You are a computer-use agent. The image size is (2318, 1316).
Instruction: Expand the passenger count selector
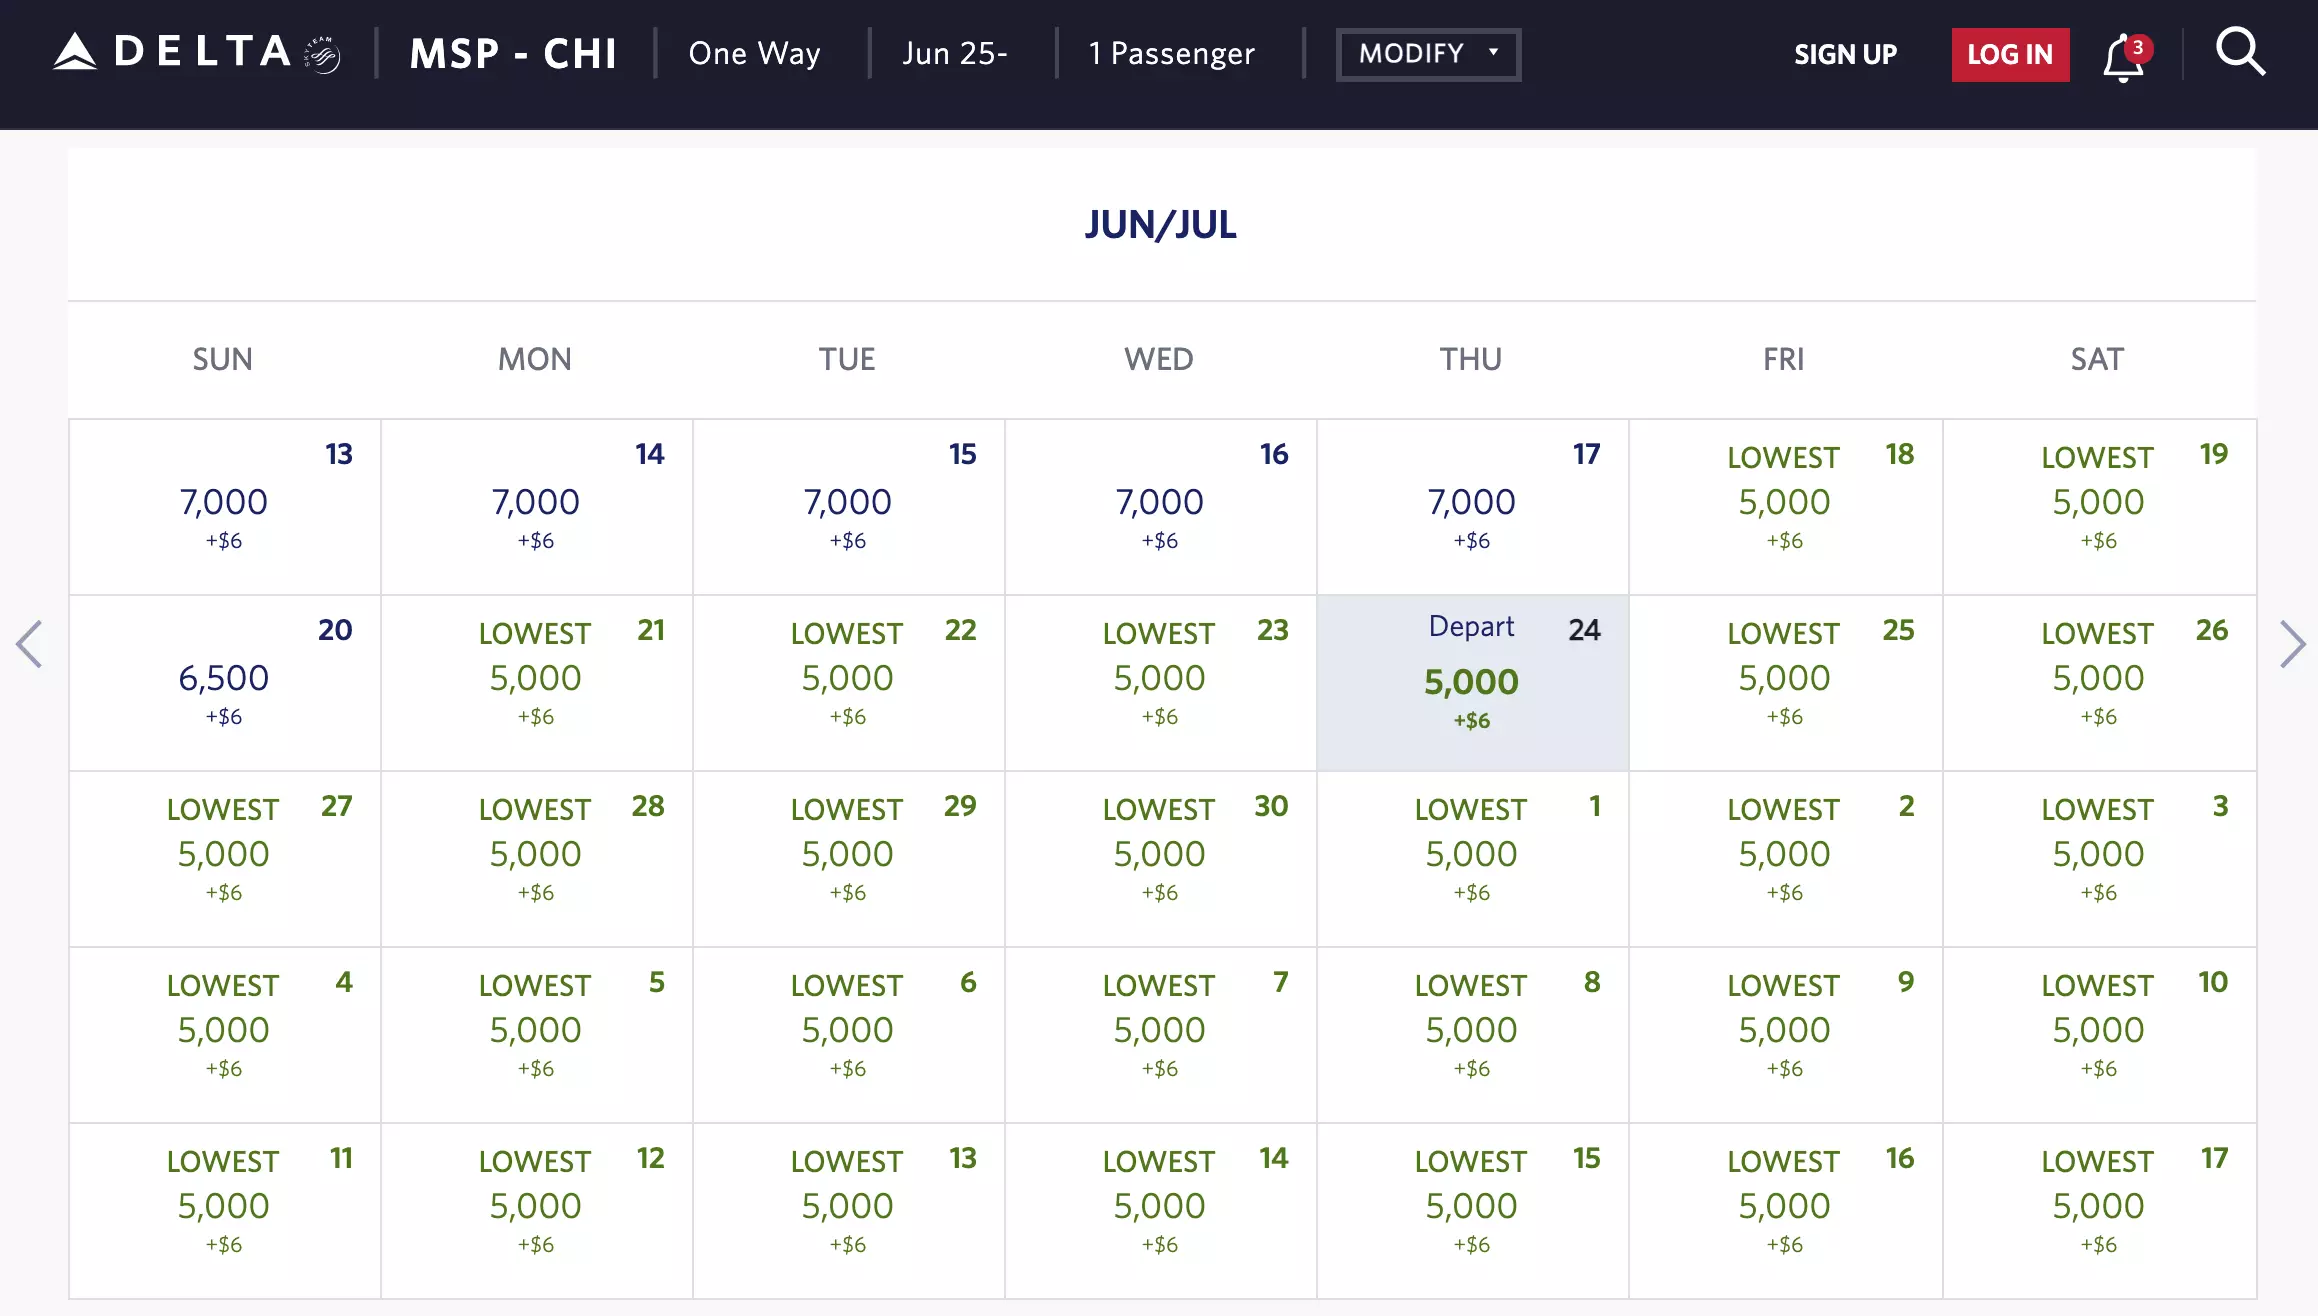pyautogui.click(x=1170, y=53)
